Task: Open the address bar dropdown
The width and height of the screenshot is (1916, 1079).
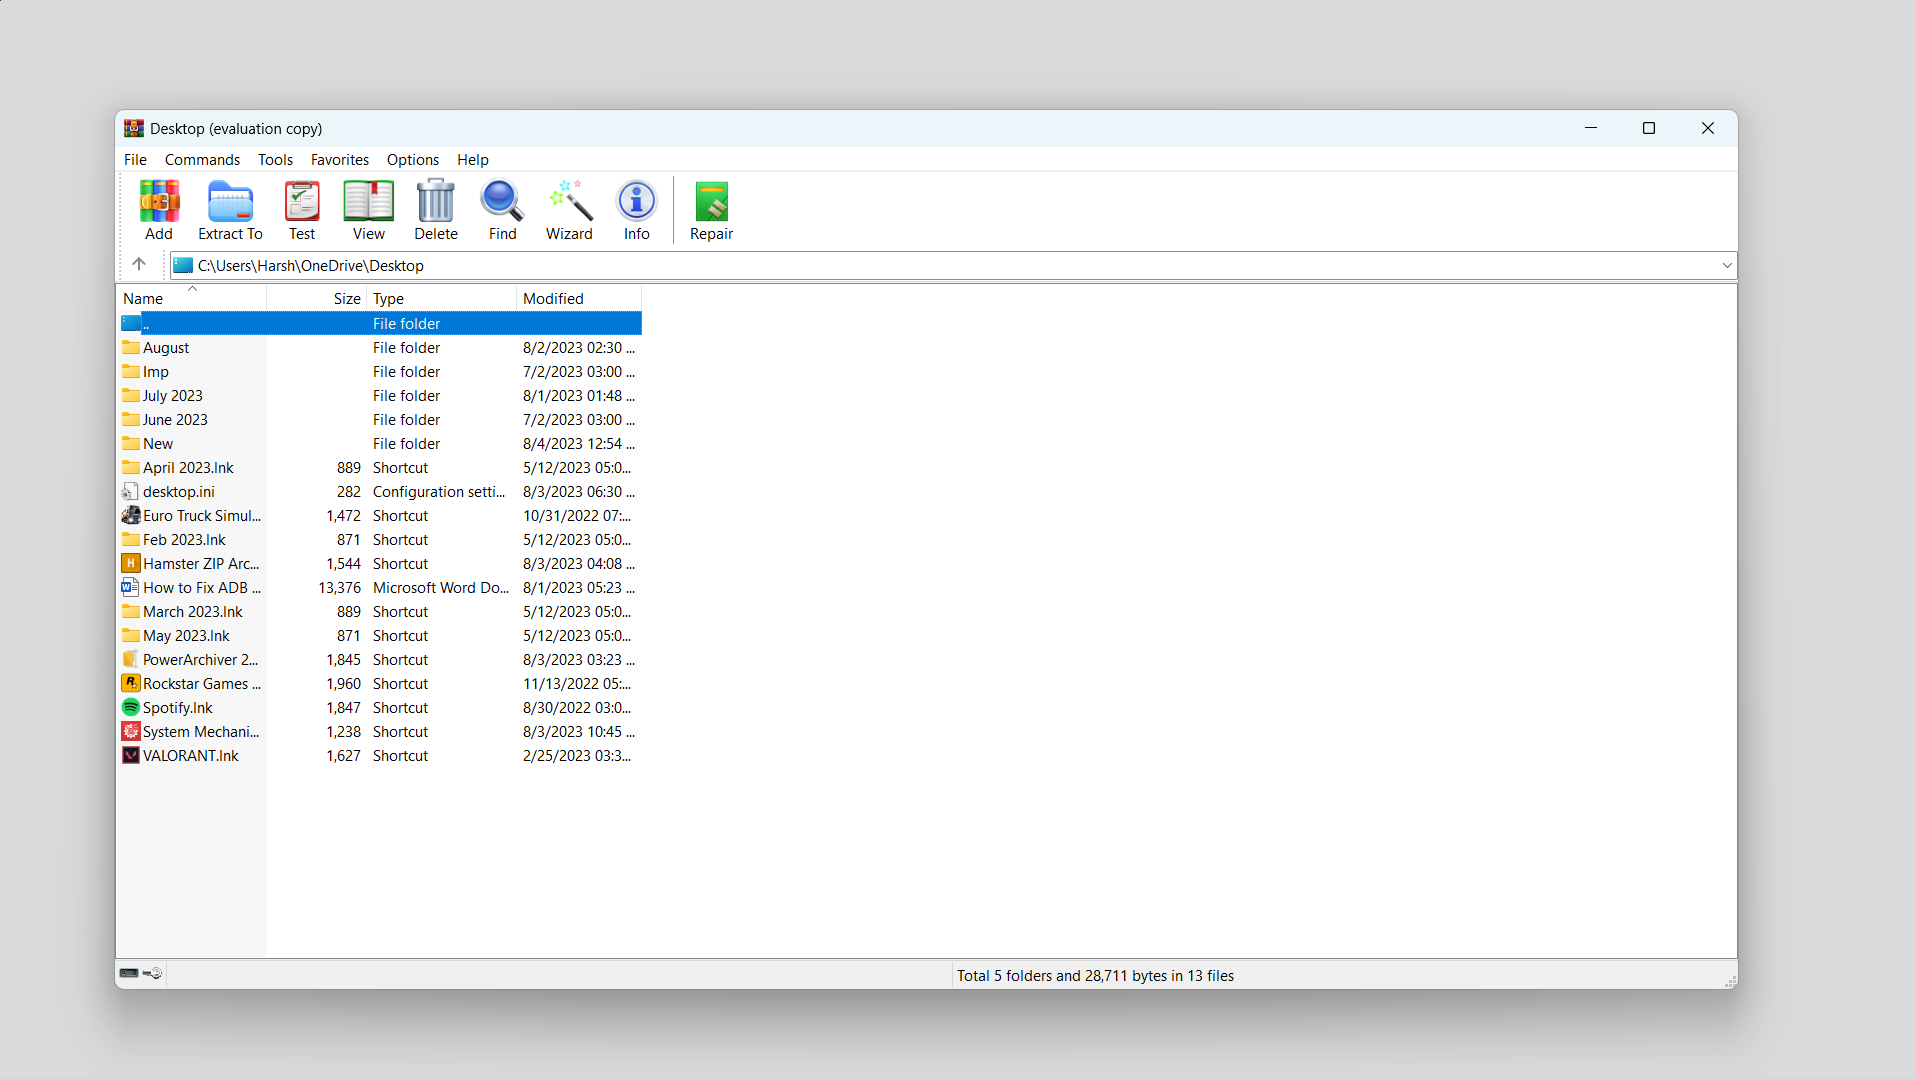Action: (x=1727, y=265)
